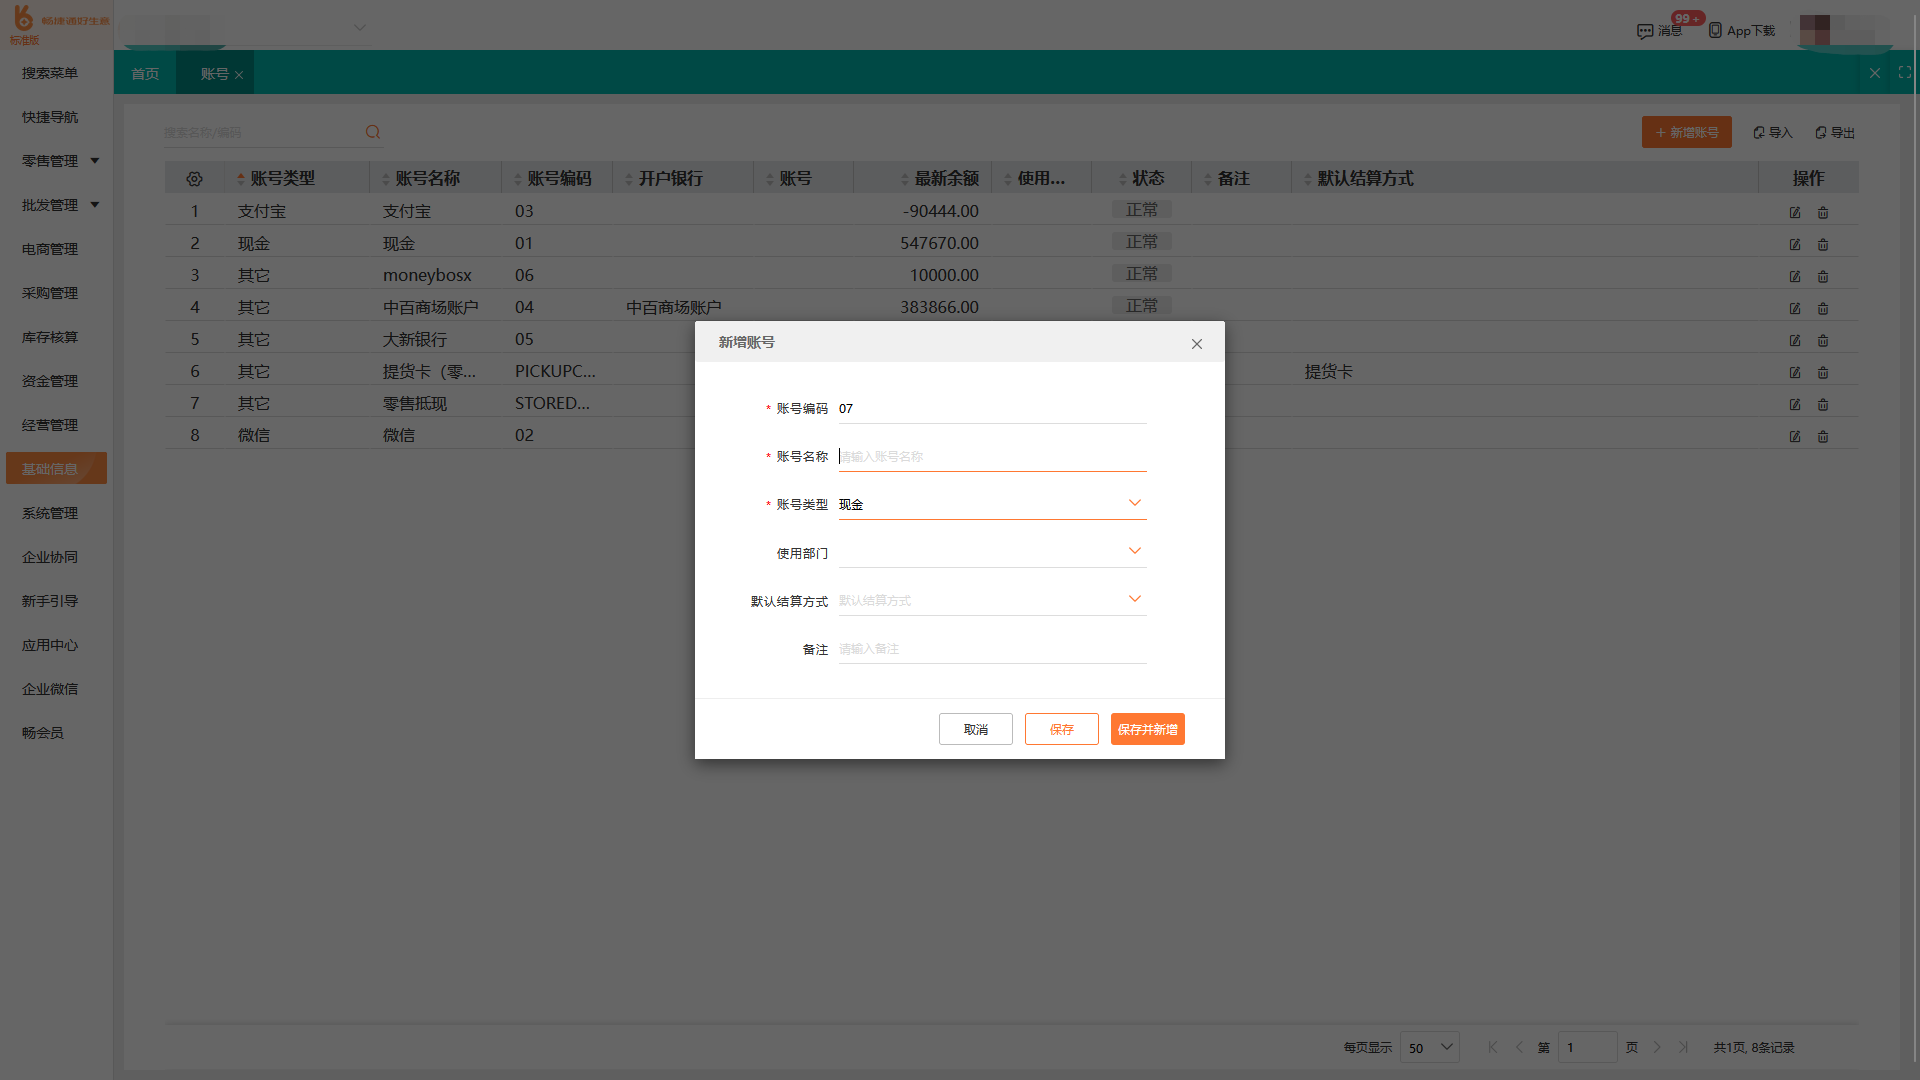Click the delete icon for moneybosx account

1824,276
